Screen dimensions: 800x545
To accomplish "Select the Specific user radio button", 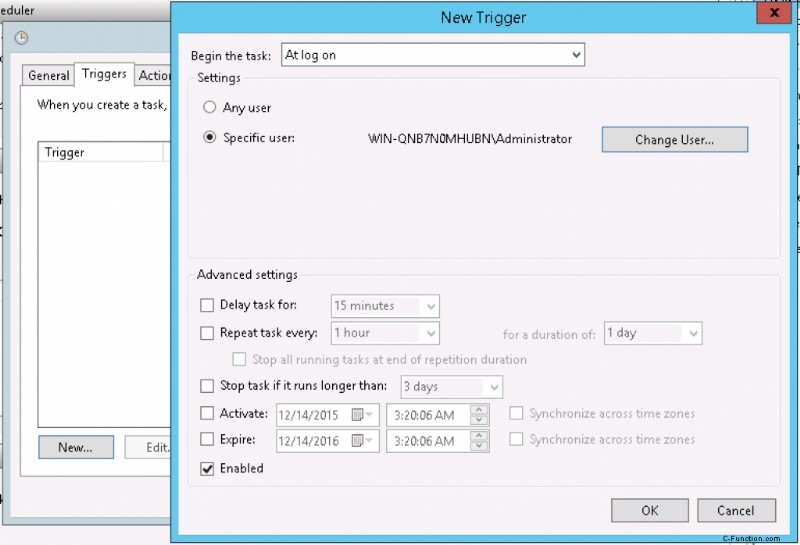I will click(x=210, y=138).
